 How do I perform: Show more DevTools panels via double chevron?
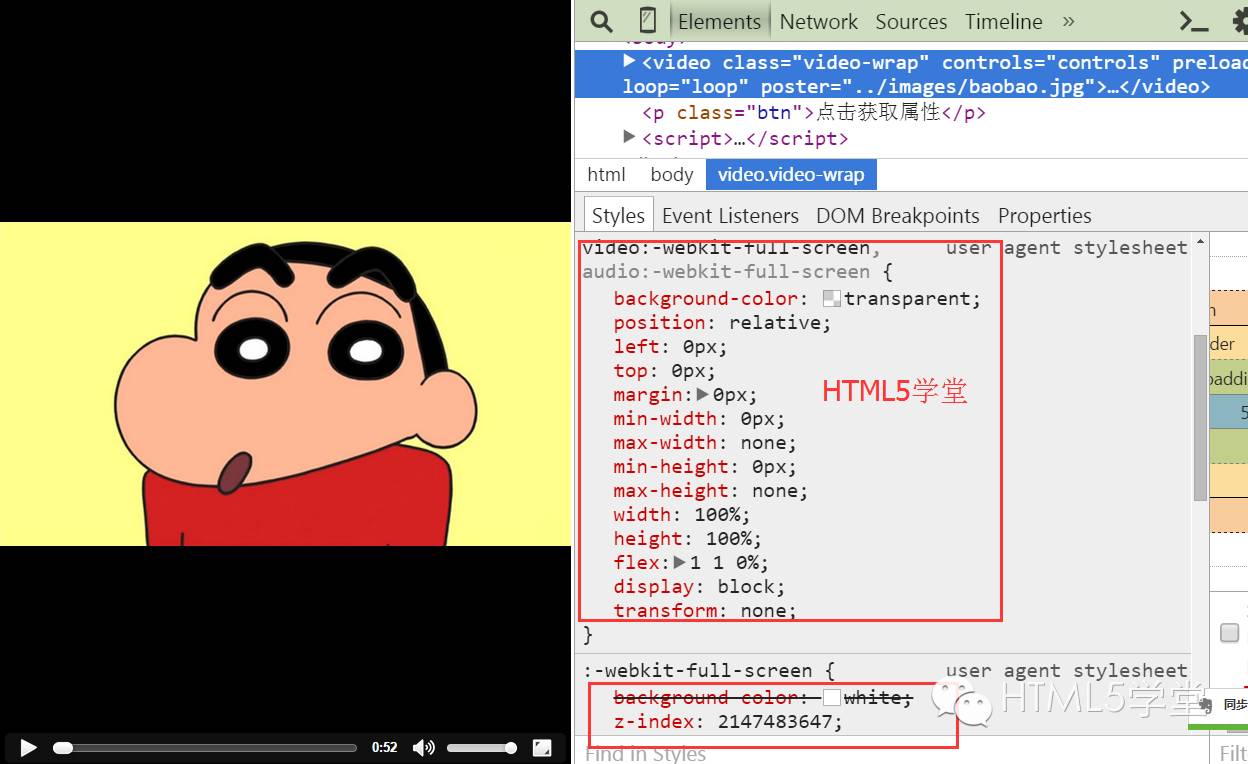click(1068, 21)
